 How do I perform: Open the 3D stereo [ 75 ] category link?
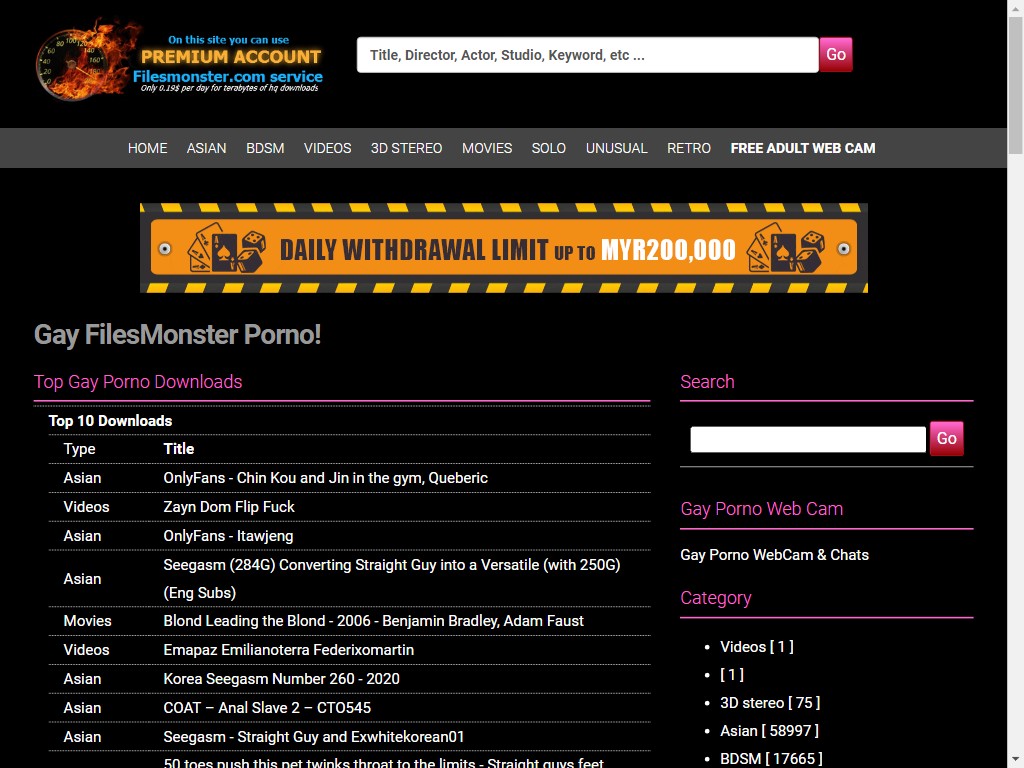click(x=770, y=703)
